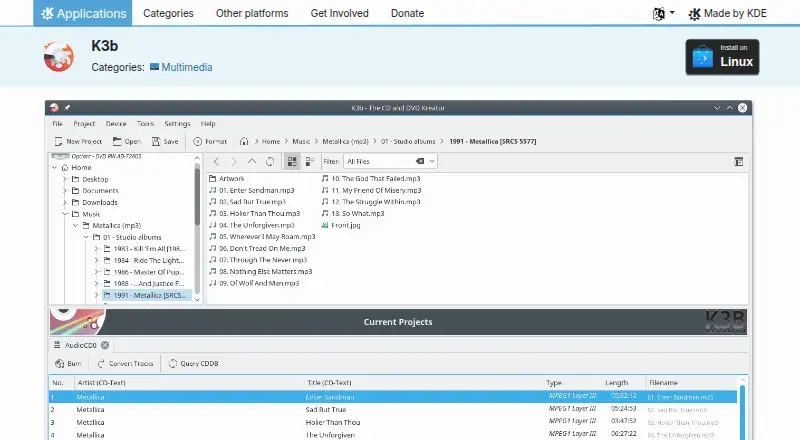
Task: Click the Burn button in project toolbar
Action: click(x=68, y=363)
